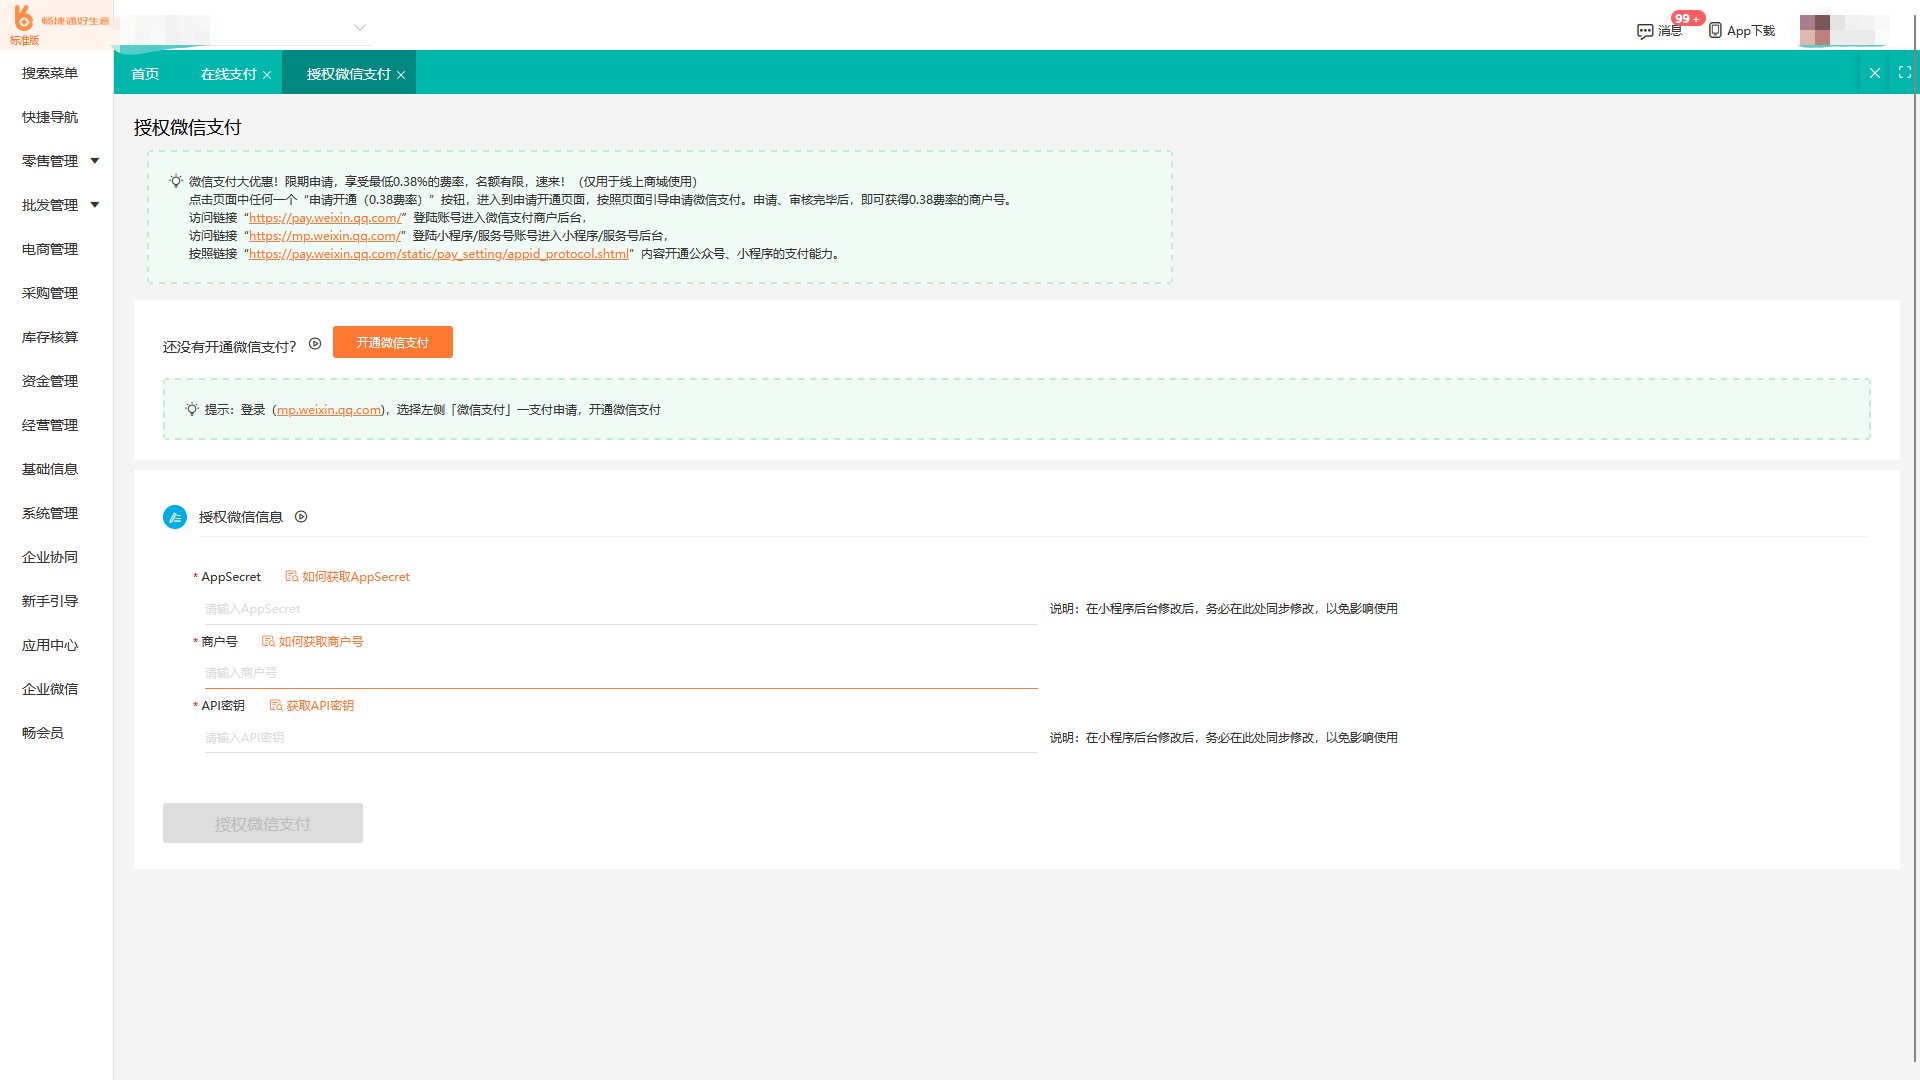Viewport: 1920px width, 1080px height.
Task: Click https://pay.weixin.qq.com/ link
Action: pyautogui.click(x=324, y=218)
